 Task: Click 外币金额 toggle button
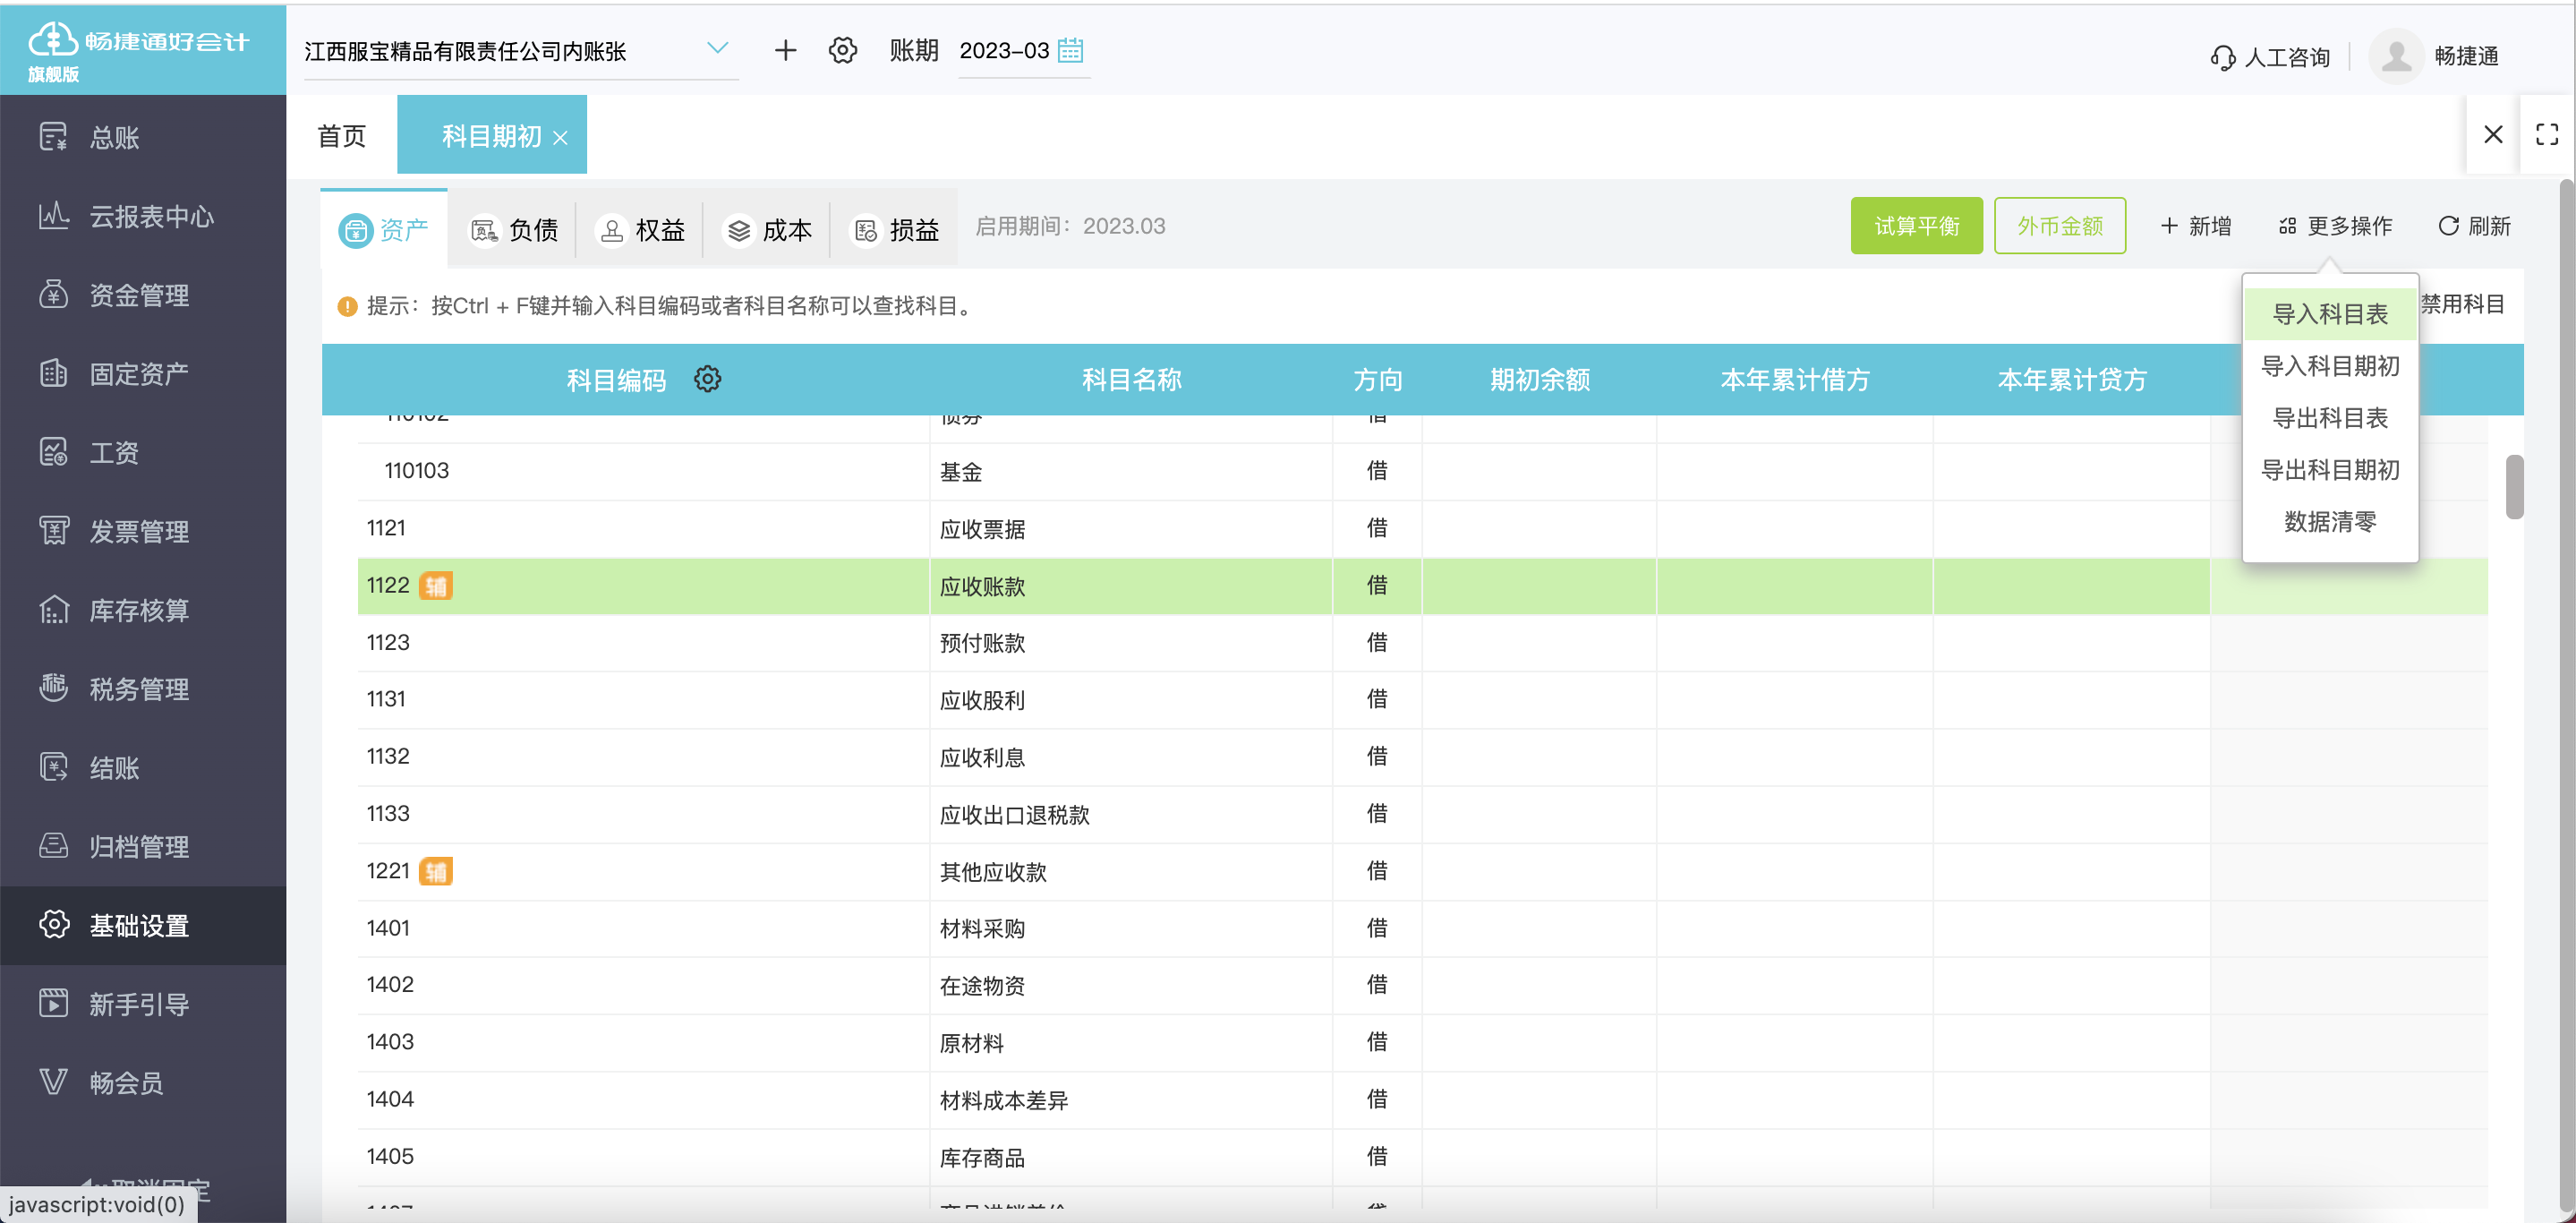[x=2059, y=227]
